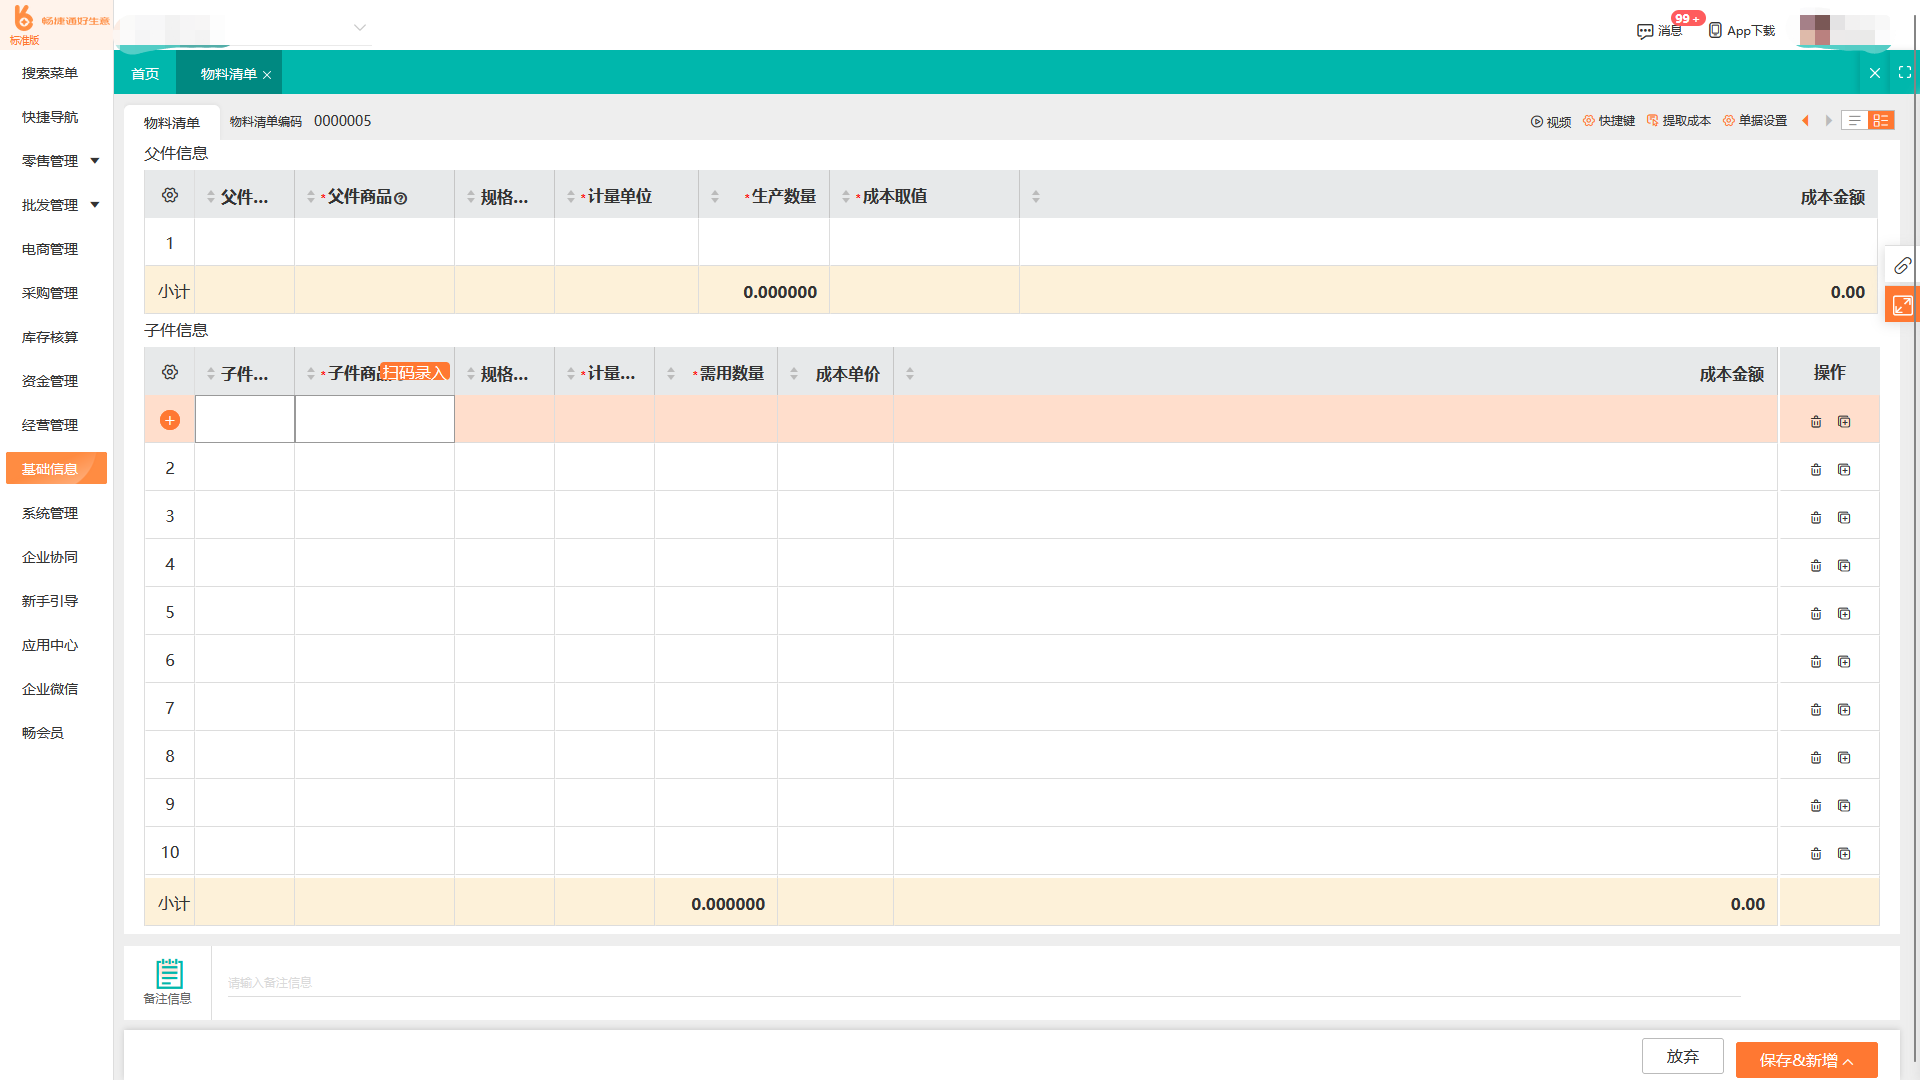Click the delete icon on row 1
Screen dimensions: 1920x1080
click(1816, 421)
